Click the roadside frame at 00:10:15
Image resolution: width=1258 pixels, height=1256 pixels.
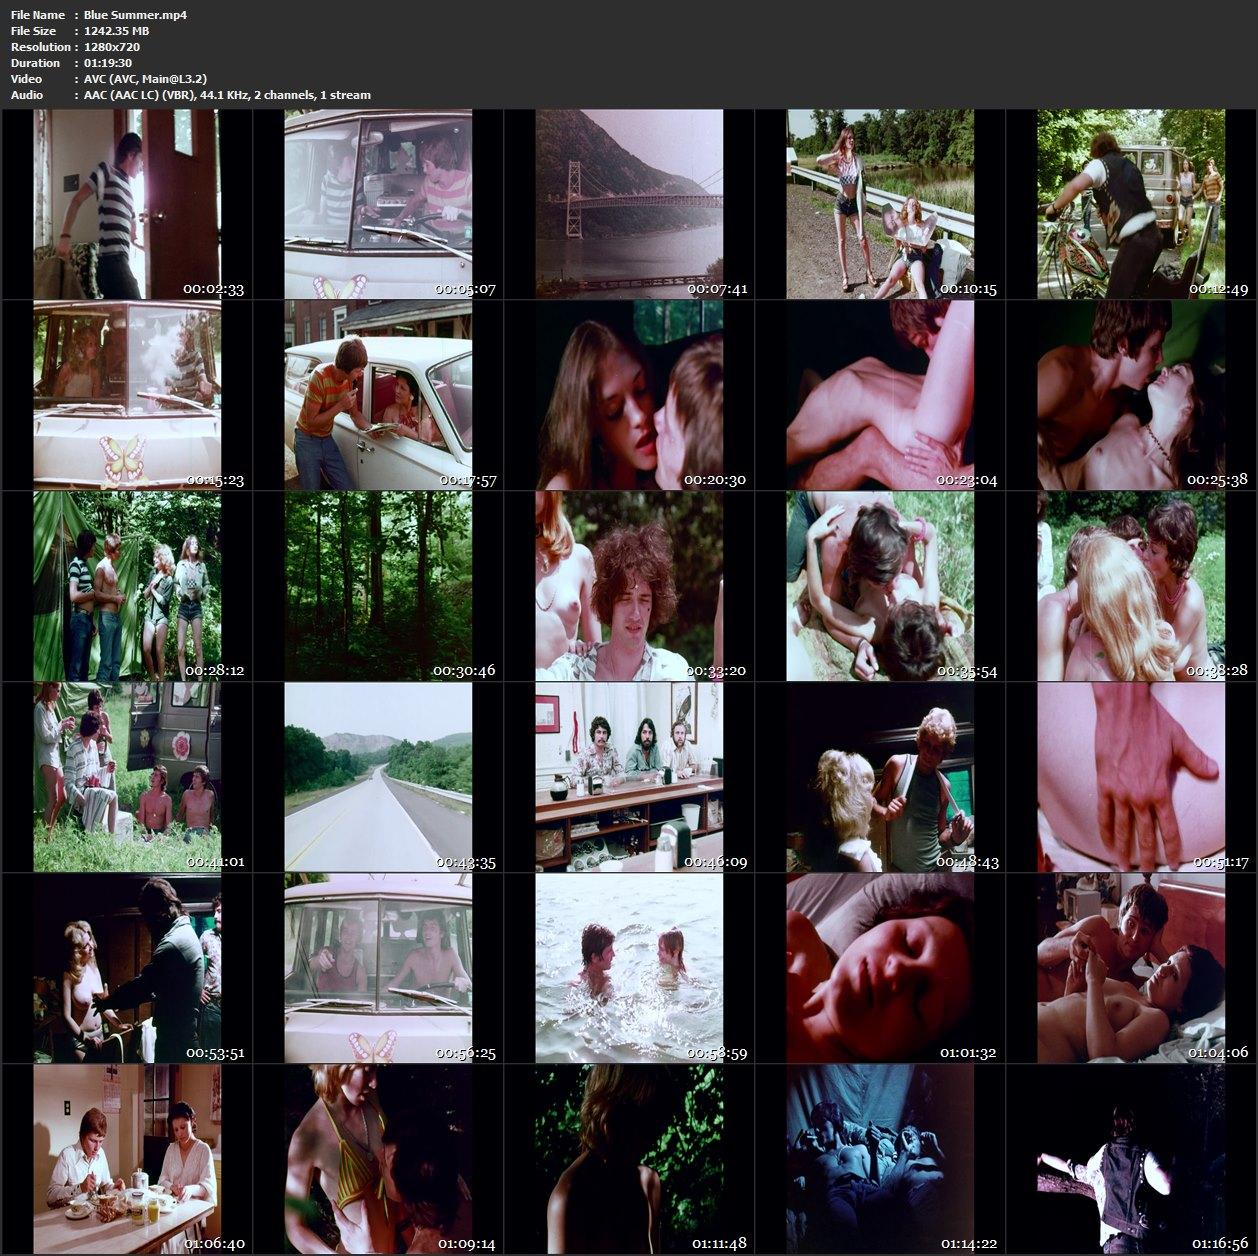click(x=880, y=205)
